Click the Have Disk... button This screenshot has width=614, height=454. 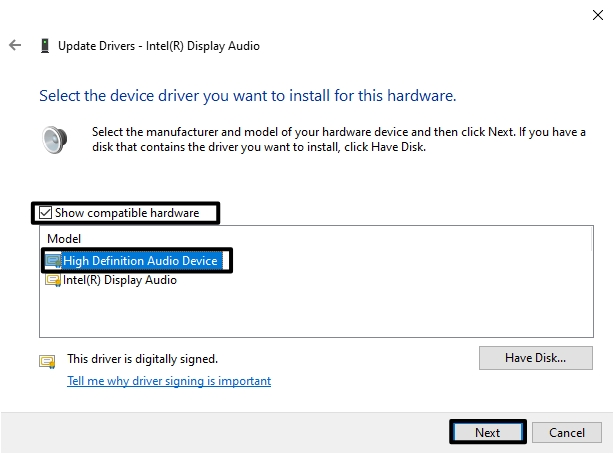pyautogui.click(x=535, y=358)
